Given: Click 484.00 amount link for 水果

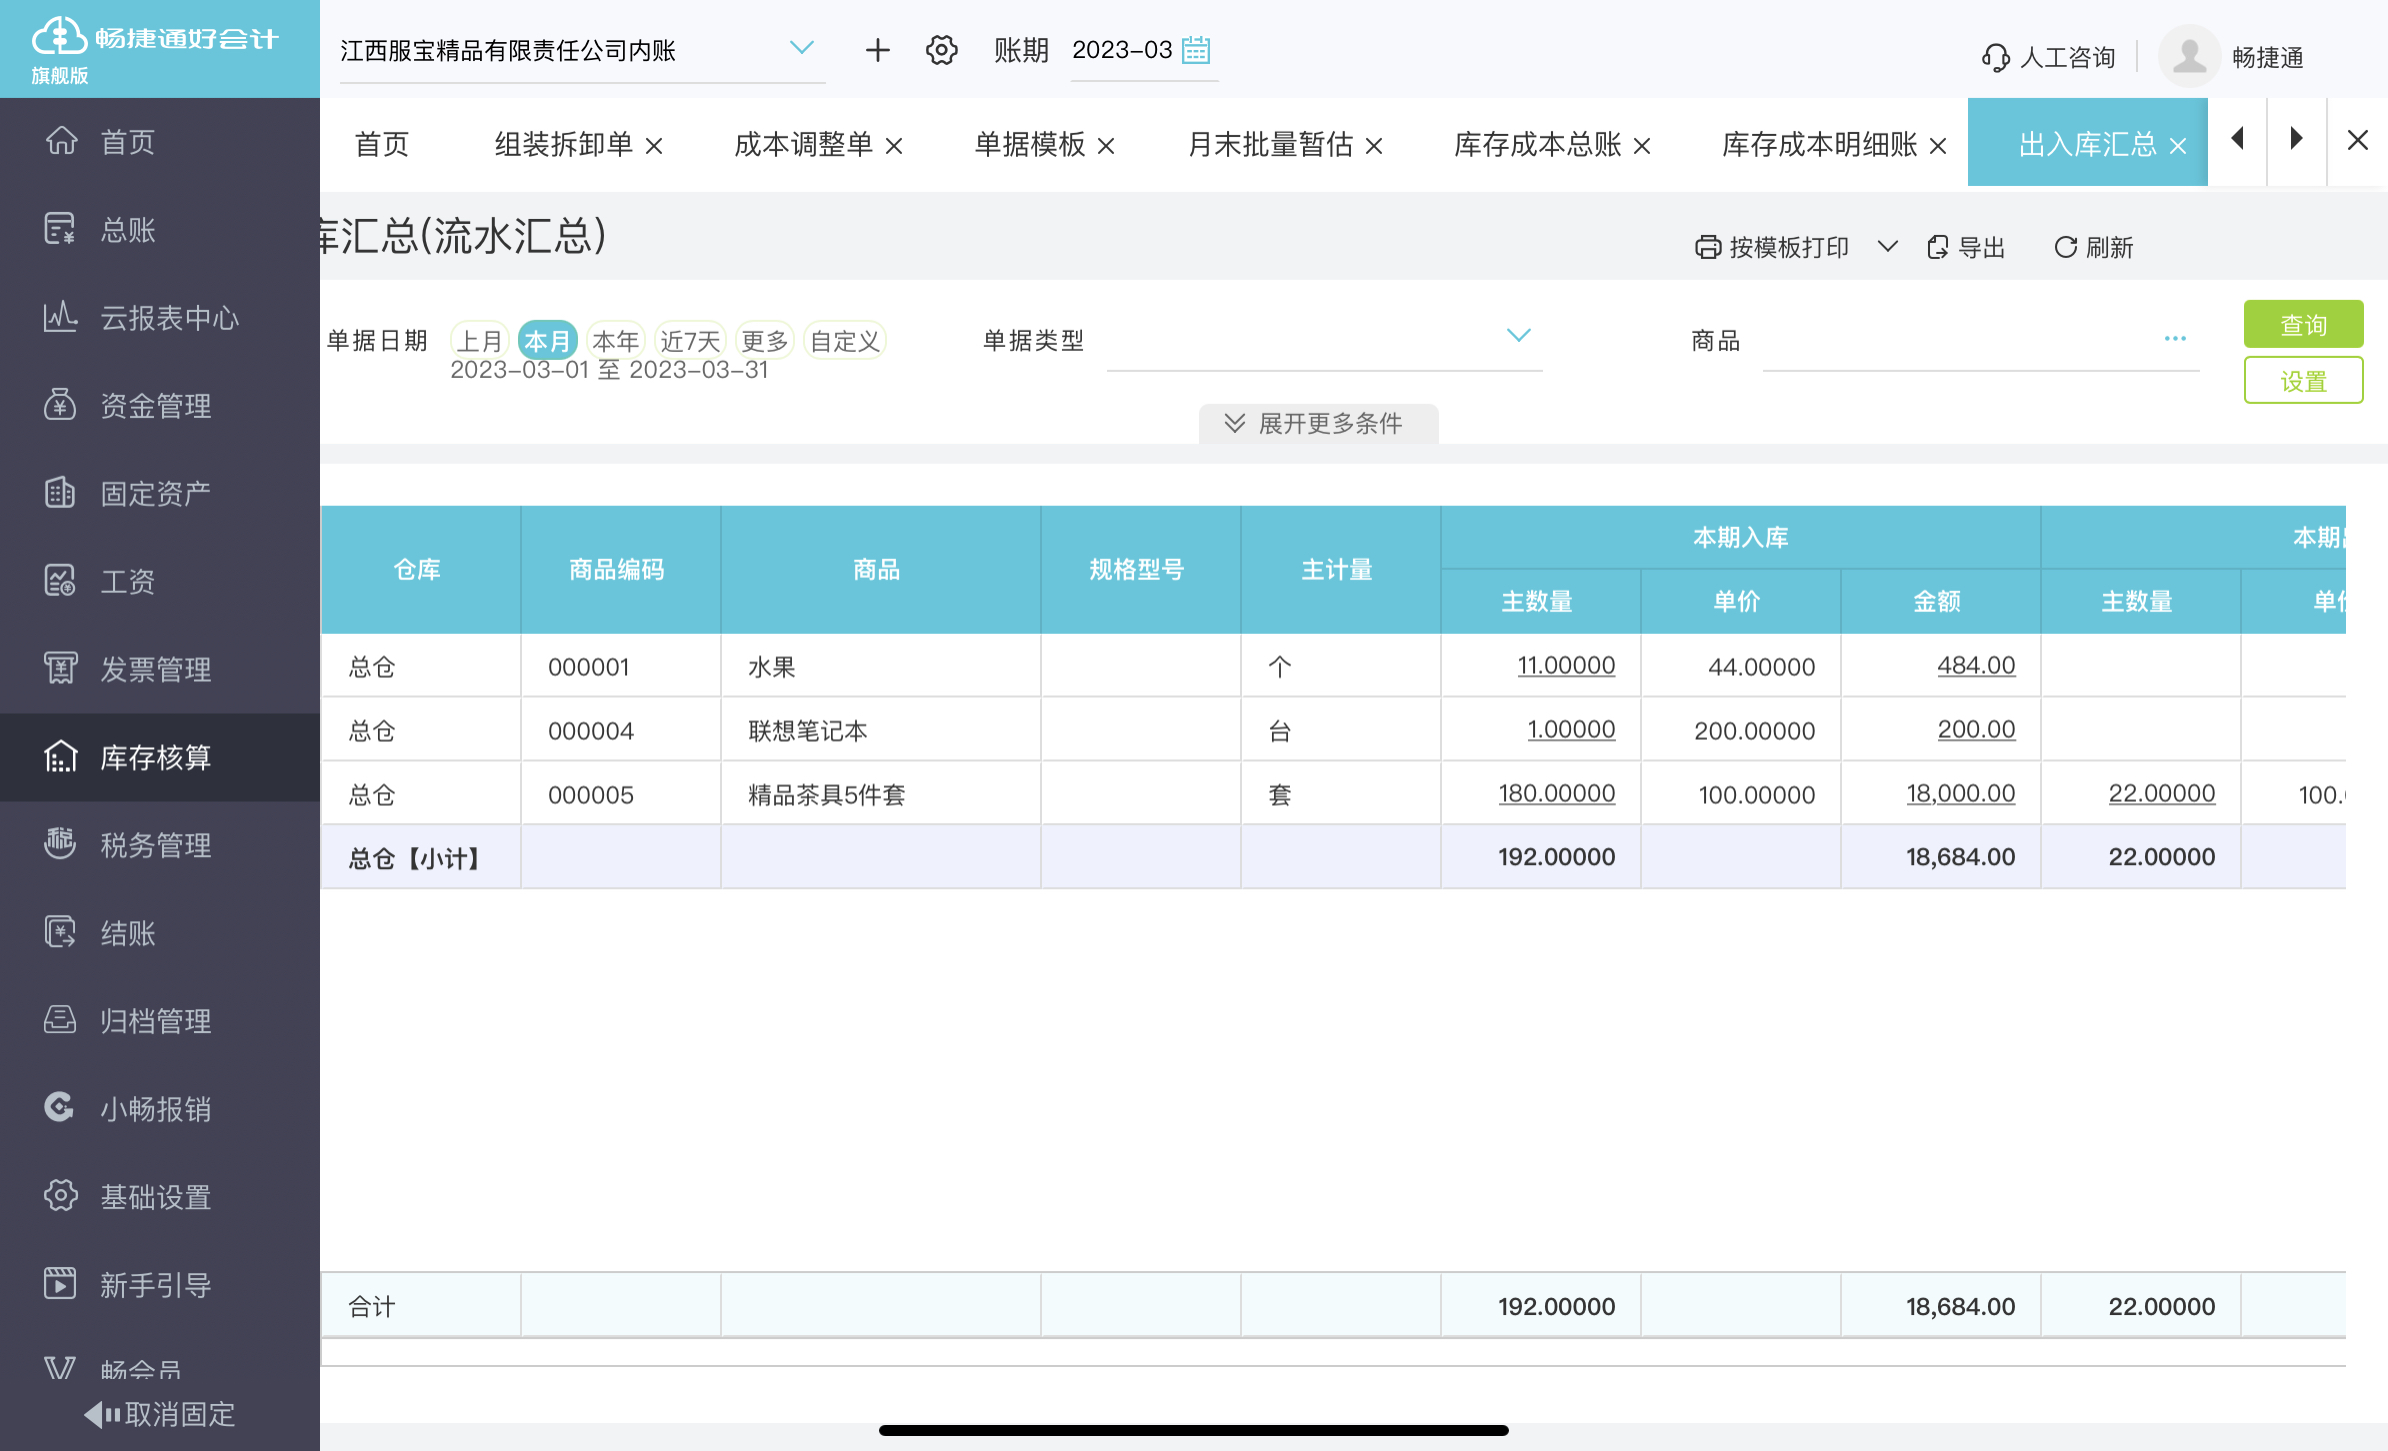Looking at the screenshot, I should pos(1975,665).
